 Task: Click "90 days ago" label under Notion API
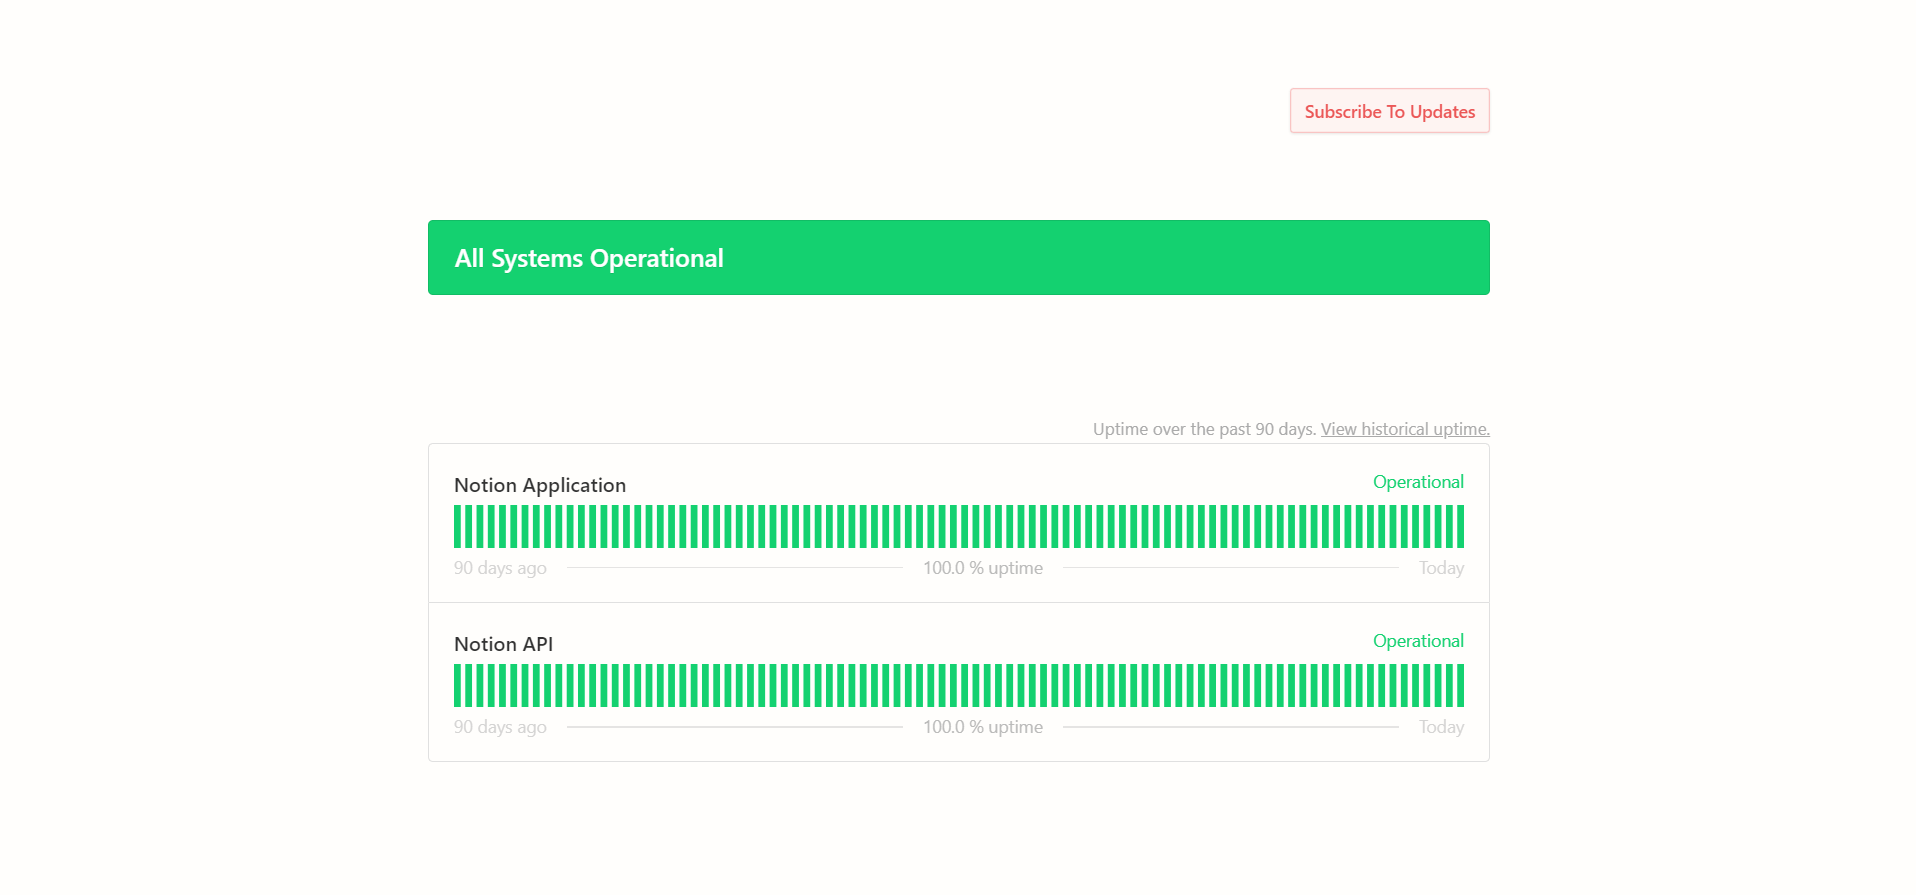coord(500,727)
